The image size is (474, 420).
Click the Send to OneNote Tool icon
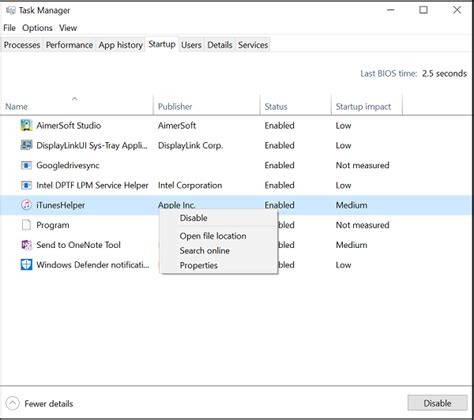[26, 245]
